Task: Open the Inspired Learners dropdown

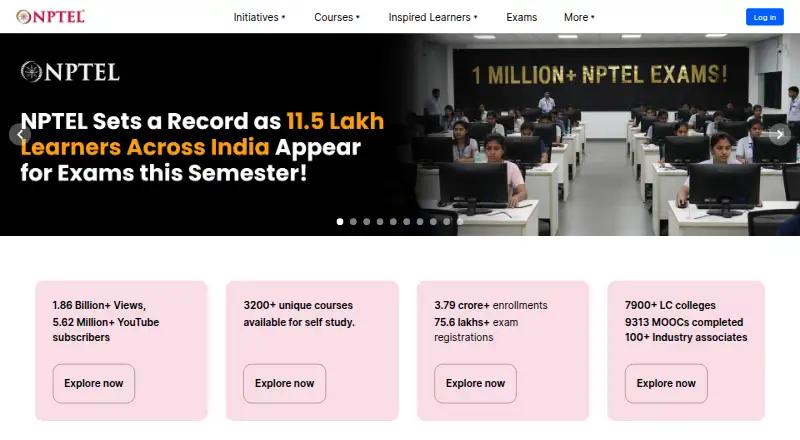Action: [433, 17]
